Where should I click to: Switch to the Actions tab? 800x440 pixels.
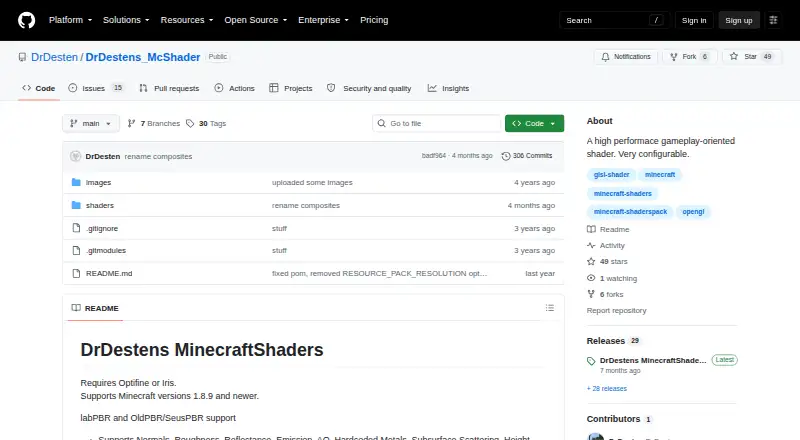tap(235, 88)
